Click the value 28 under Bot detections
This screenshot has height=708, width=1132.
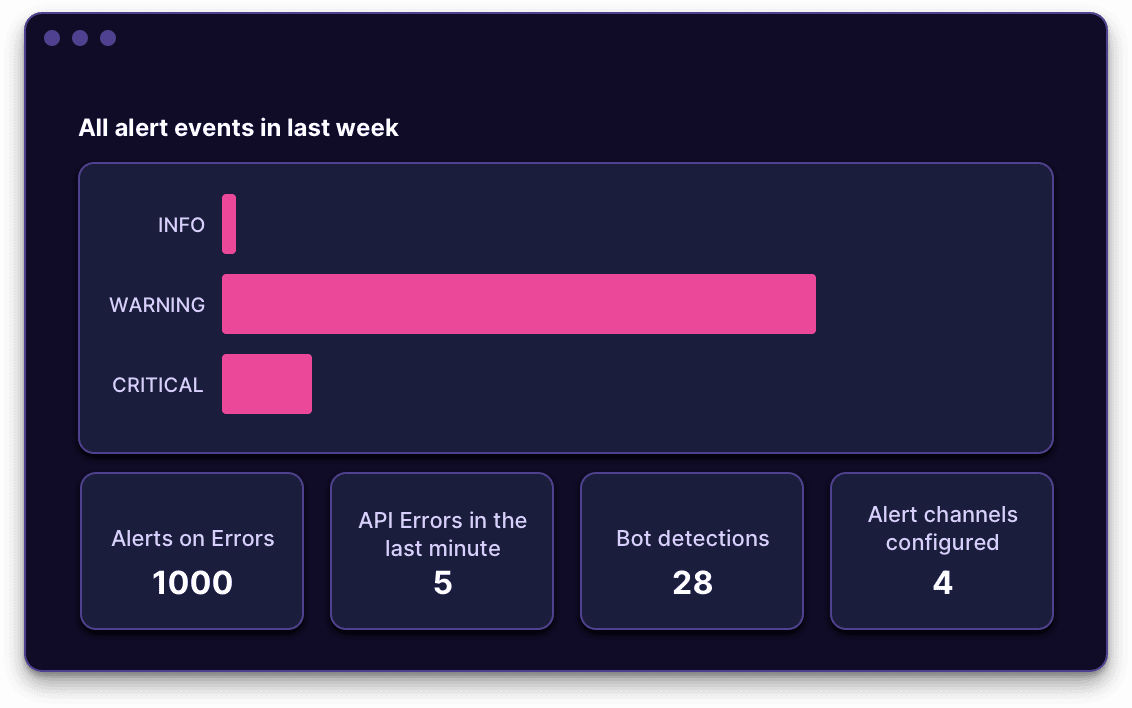[692, 583]
